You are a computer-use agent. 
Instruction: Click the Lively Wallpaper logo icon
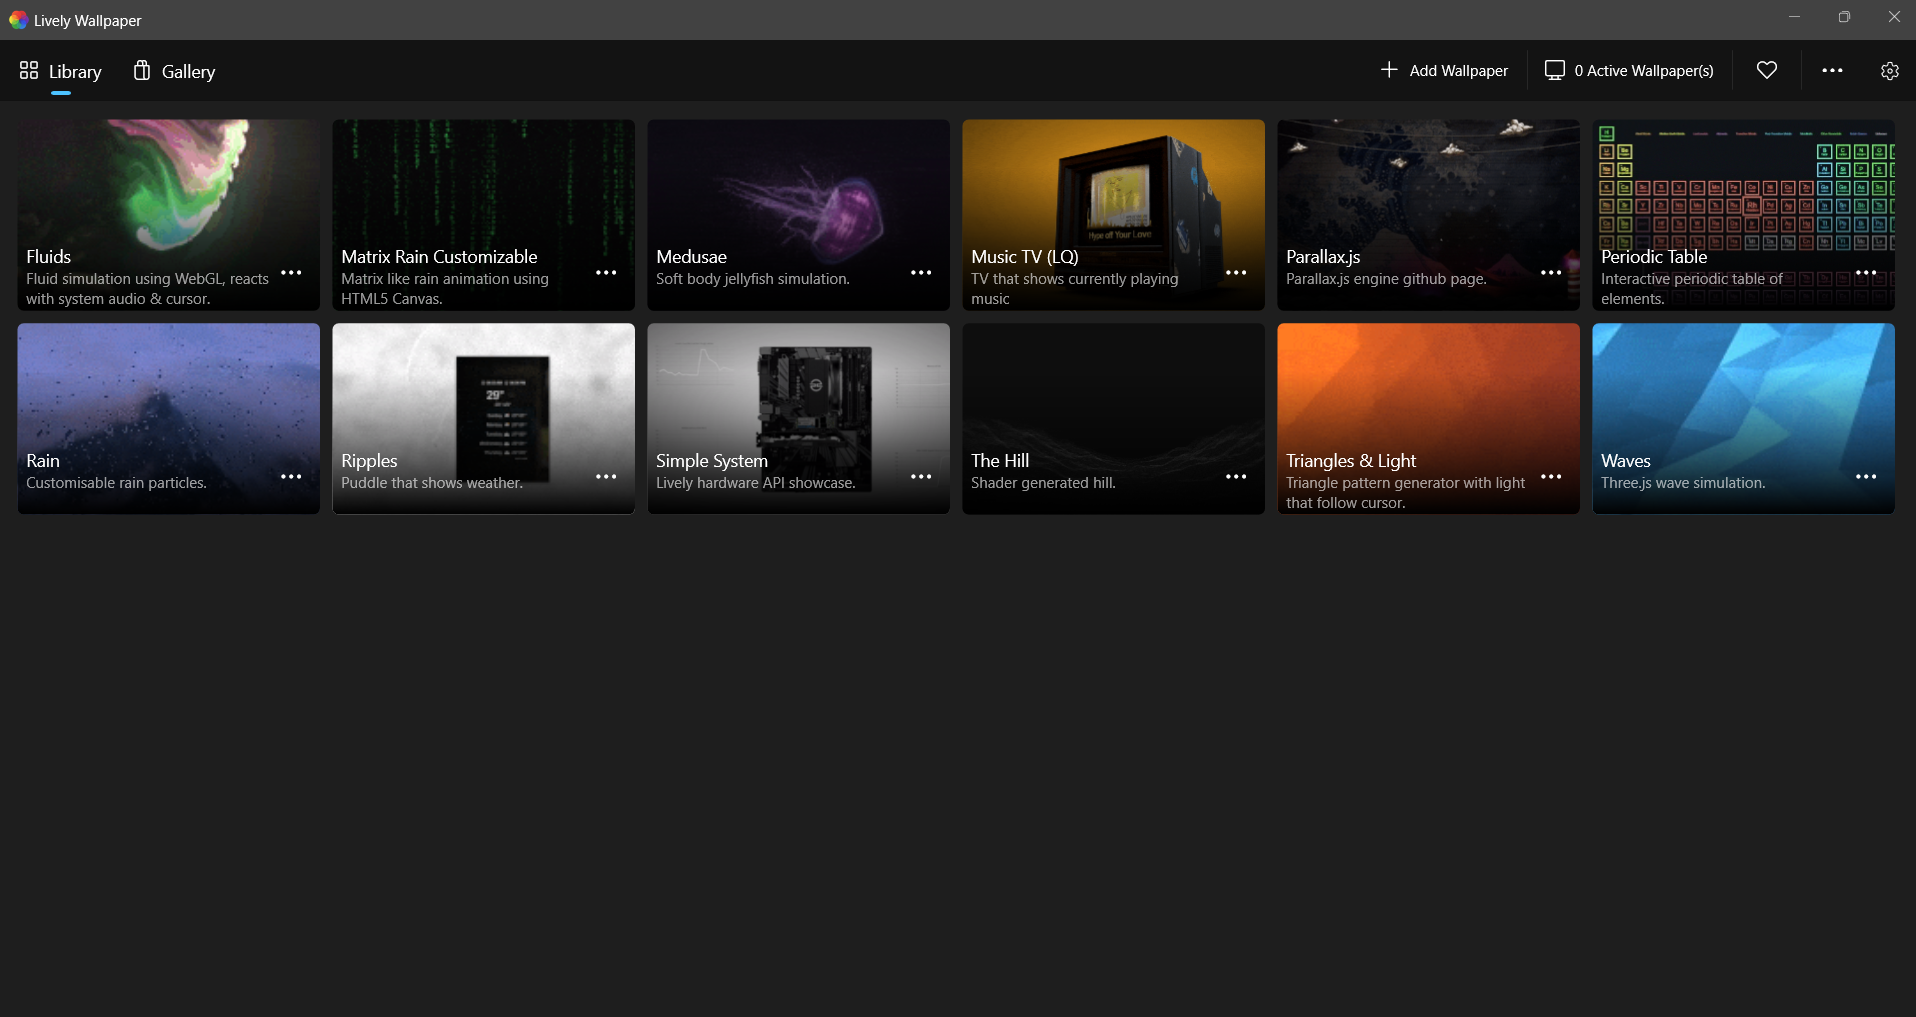click(x=18, y=19)
